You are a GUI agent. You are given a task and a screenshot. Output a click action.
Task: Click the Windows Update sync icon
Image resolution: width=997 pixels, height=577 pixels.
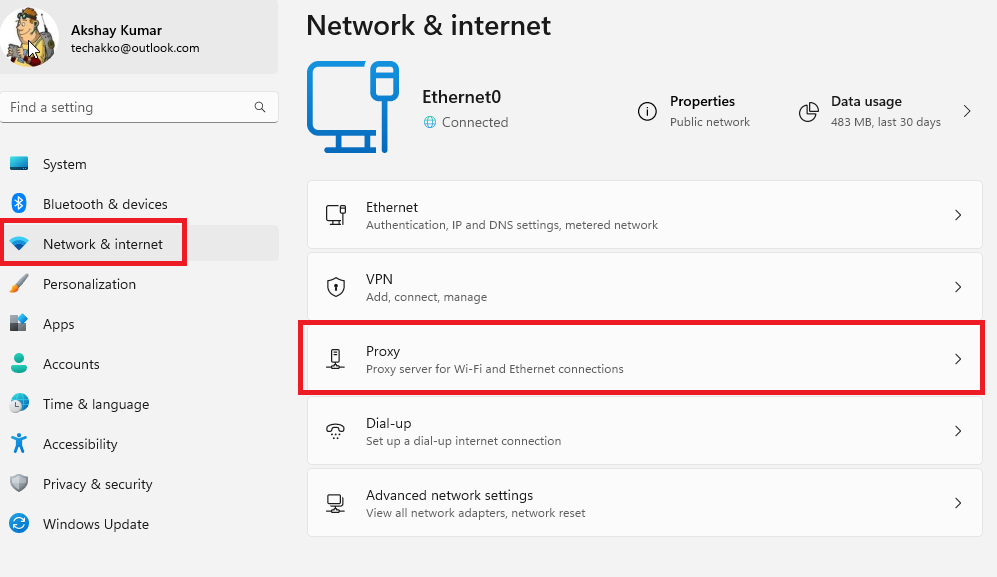coord(19,524)
